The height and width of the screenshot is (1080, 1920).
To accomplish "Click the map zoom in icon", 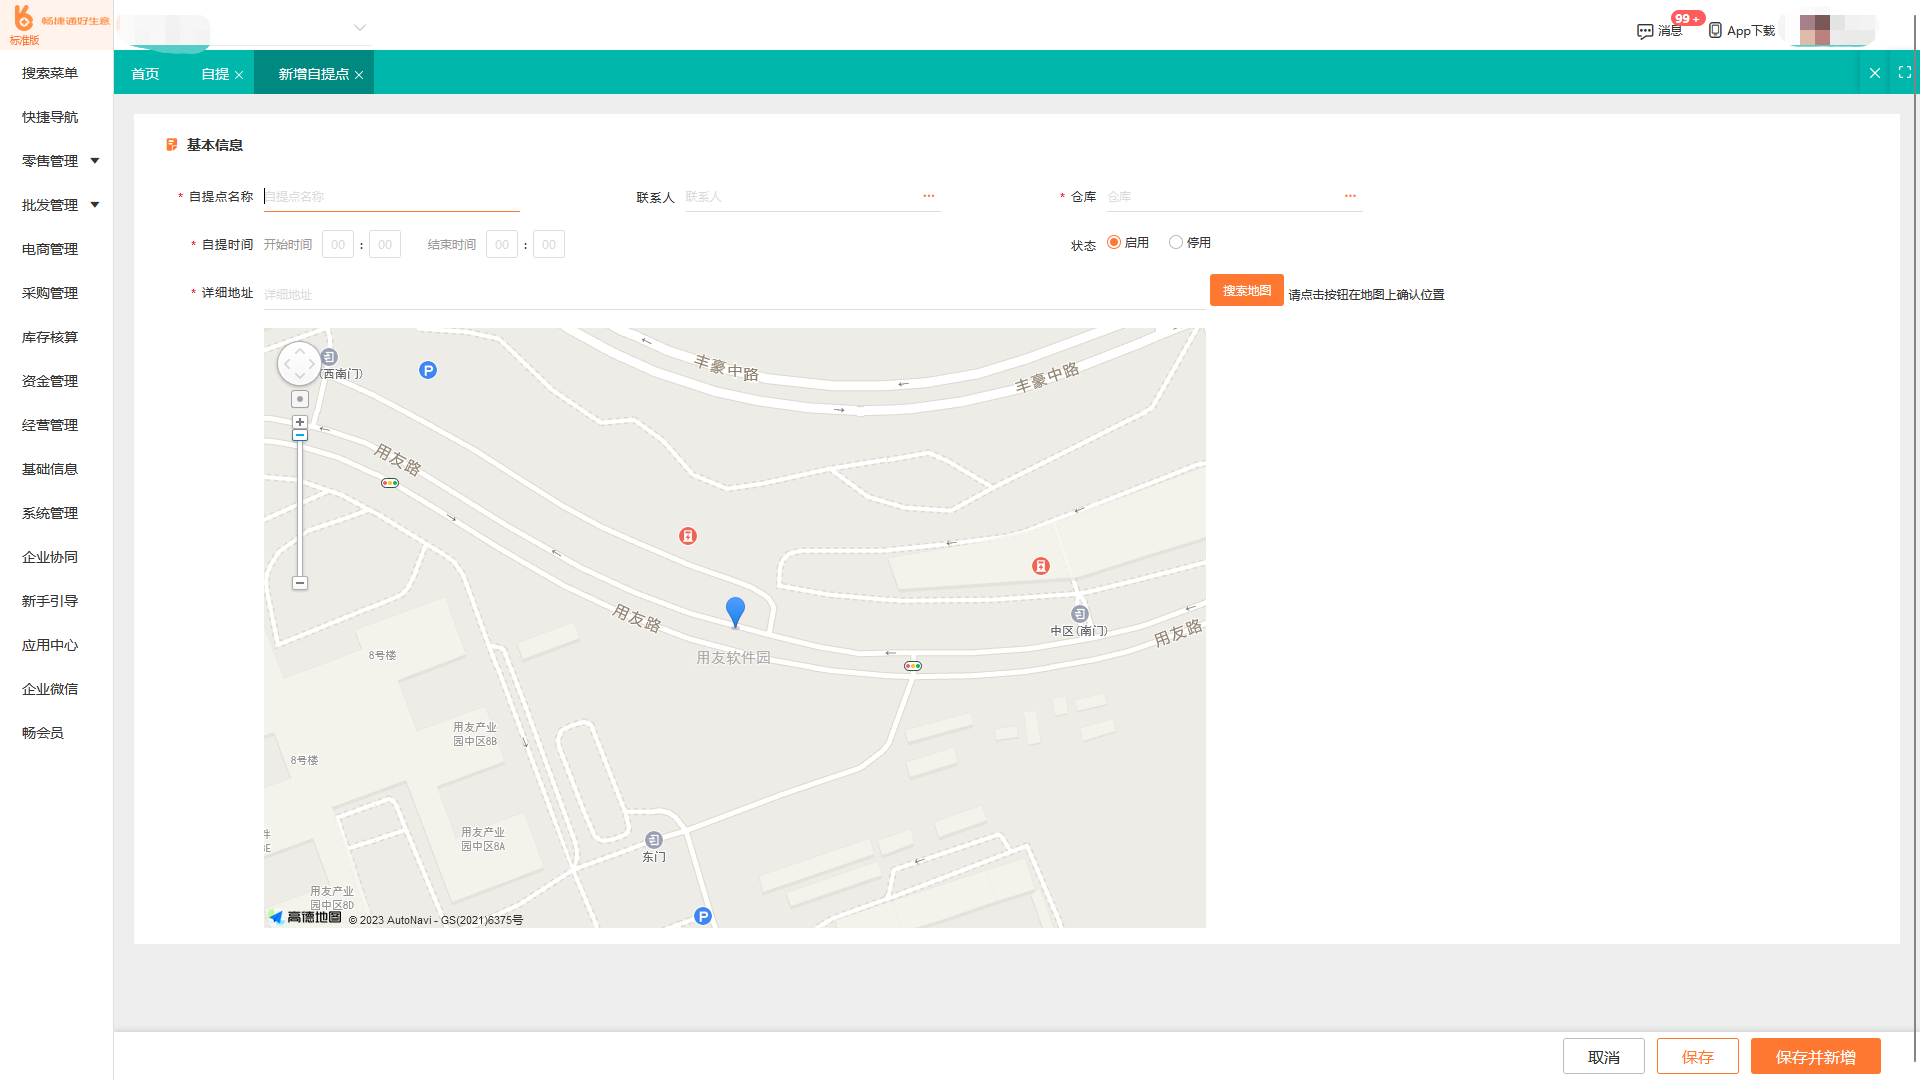I will tap(302, 422).
